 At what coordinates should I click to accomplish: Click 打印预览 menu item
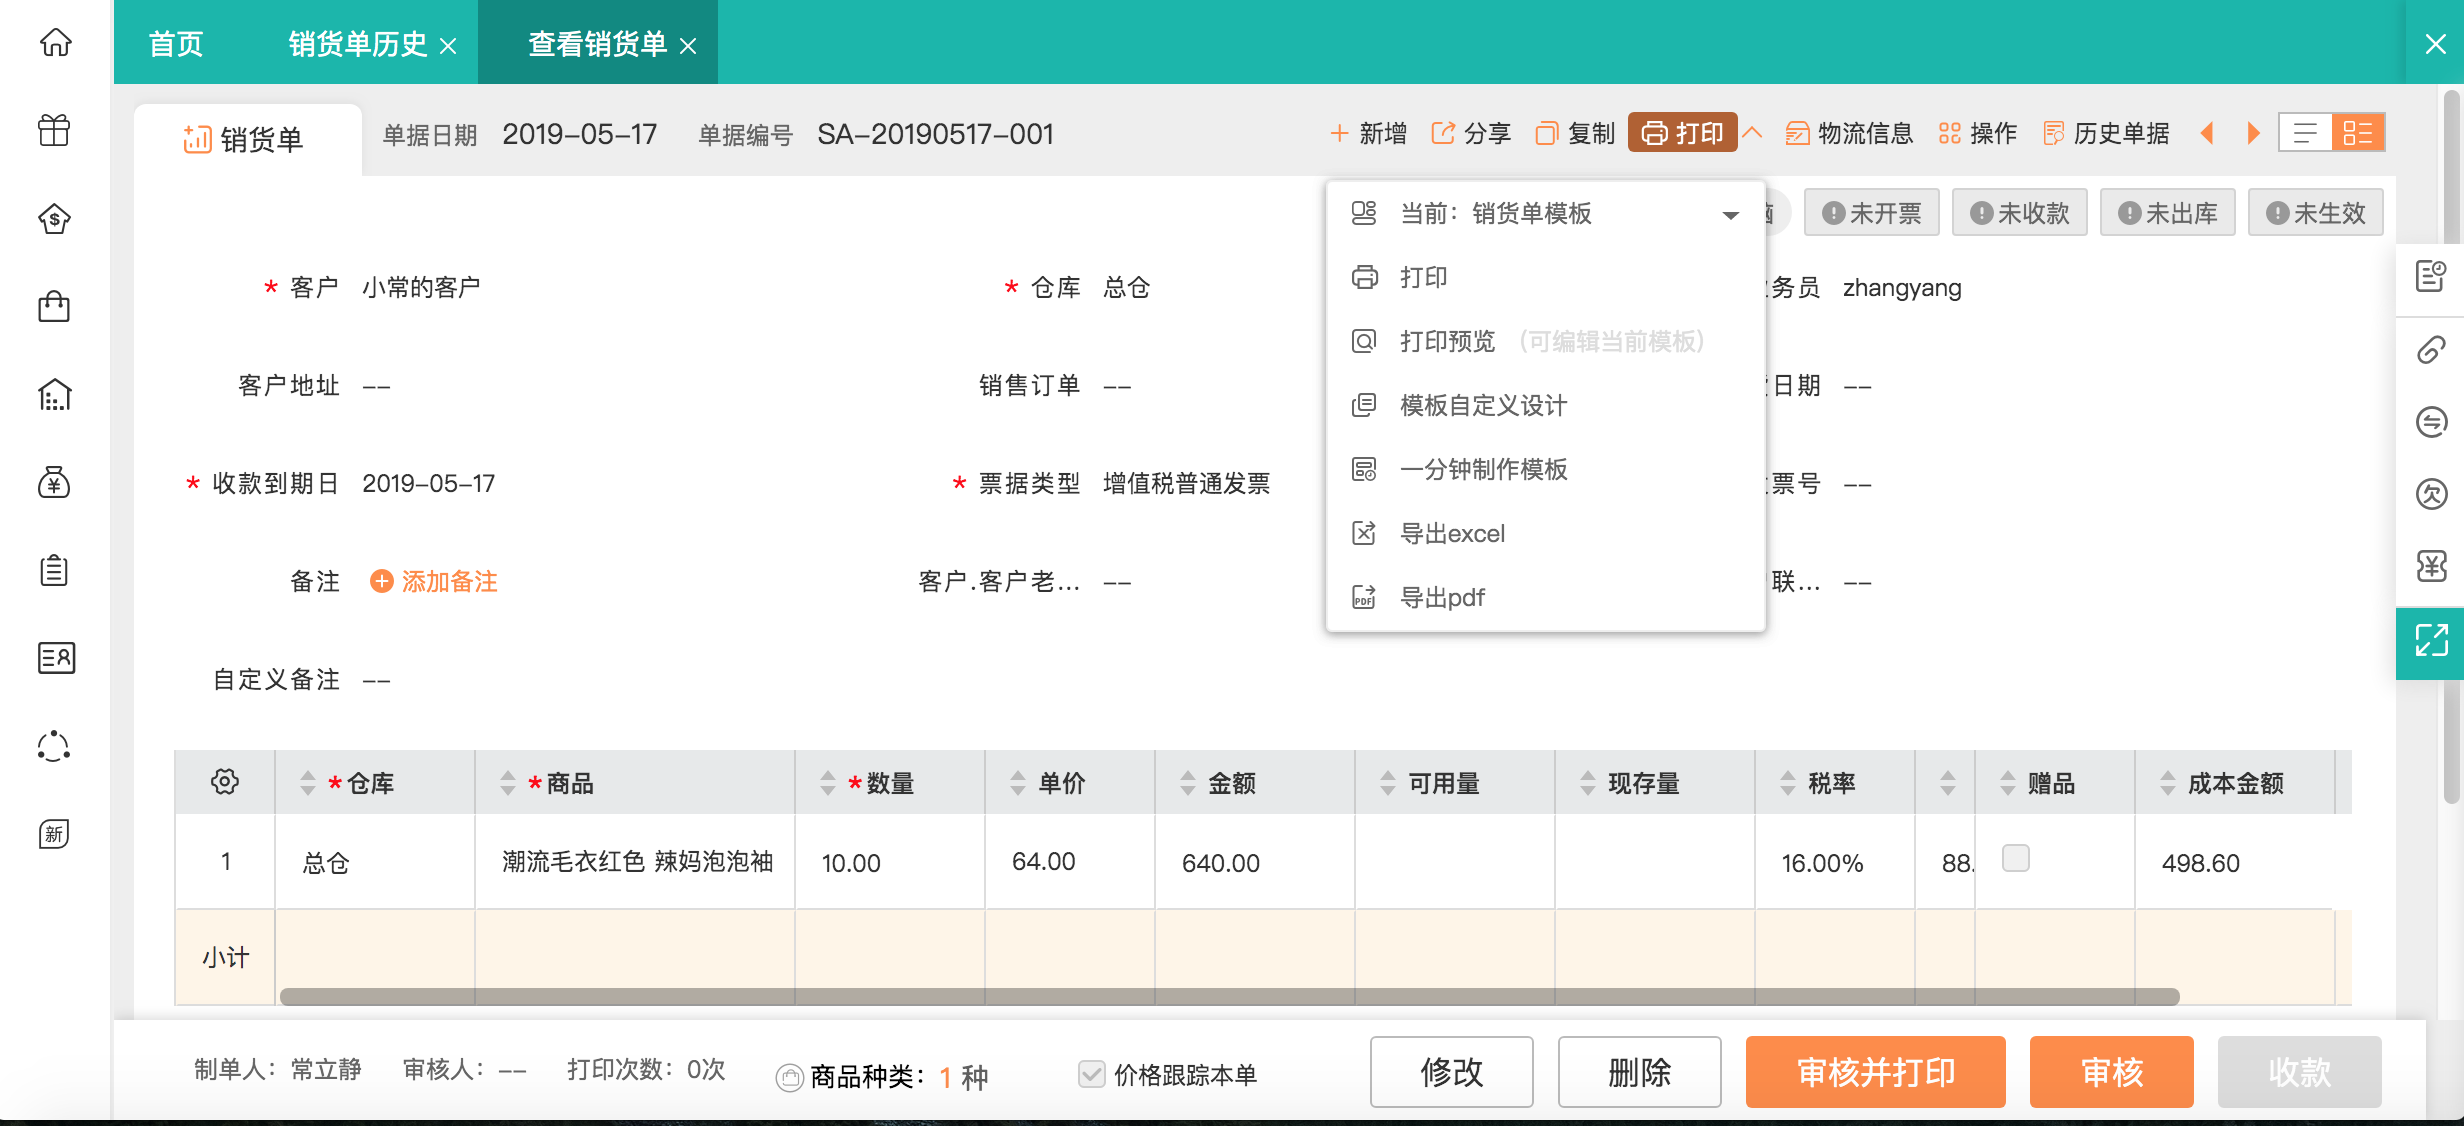click(1447, 341)
